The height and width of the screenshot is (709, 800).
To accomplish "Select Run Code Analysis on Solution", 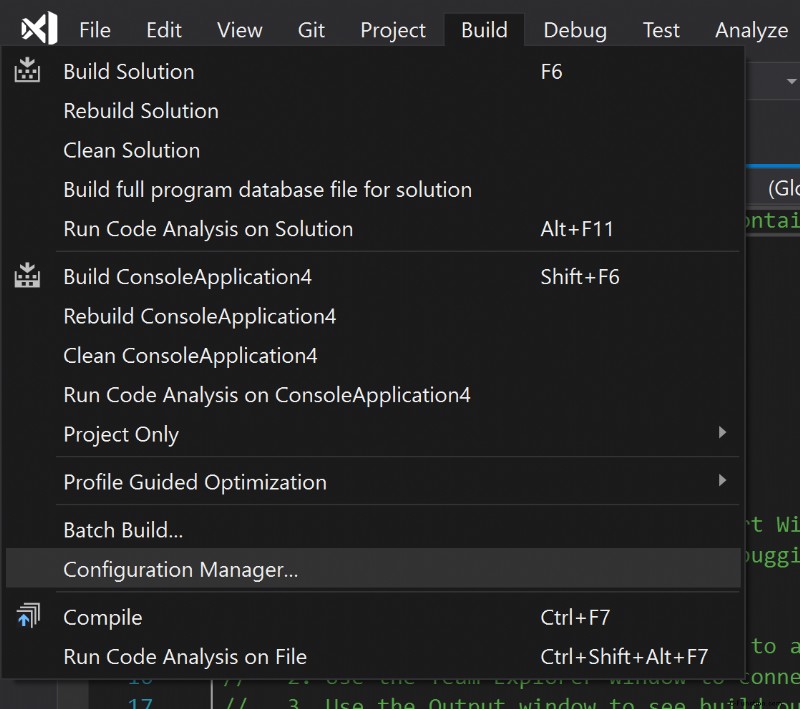I will [208, 229].
